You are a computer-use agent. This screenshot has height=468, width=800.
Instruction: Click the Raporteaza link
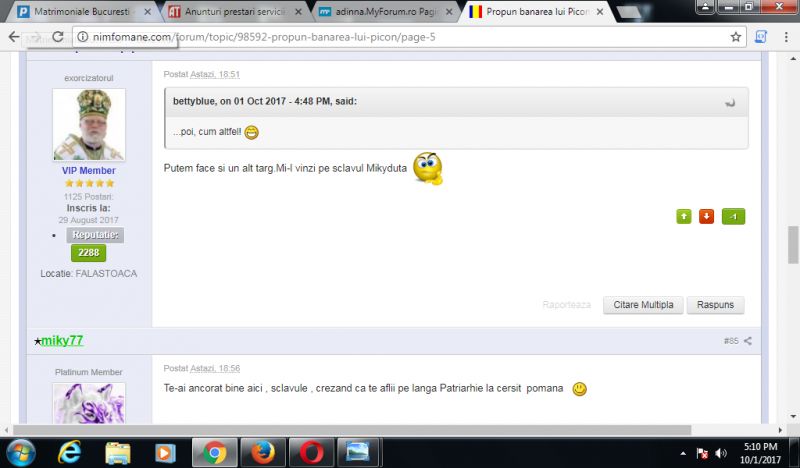(566, 305)
